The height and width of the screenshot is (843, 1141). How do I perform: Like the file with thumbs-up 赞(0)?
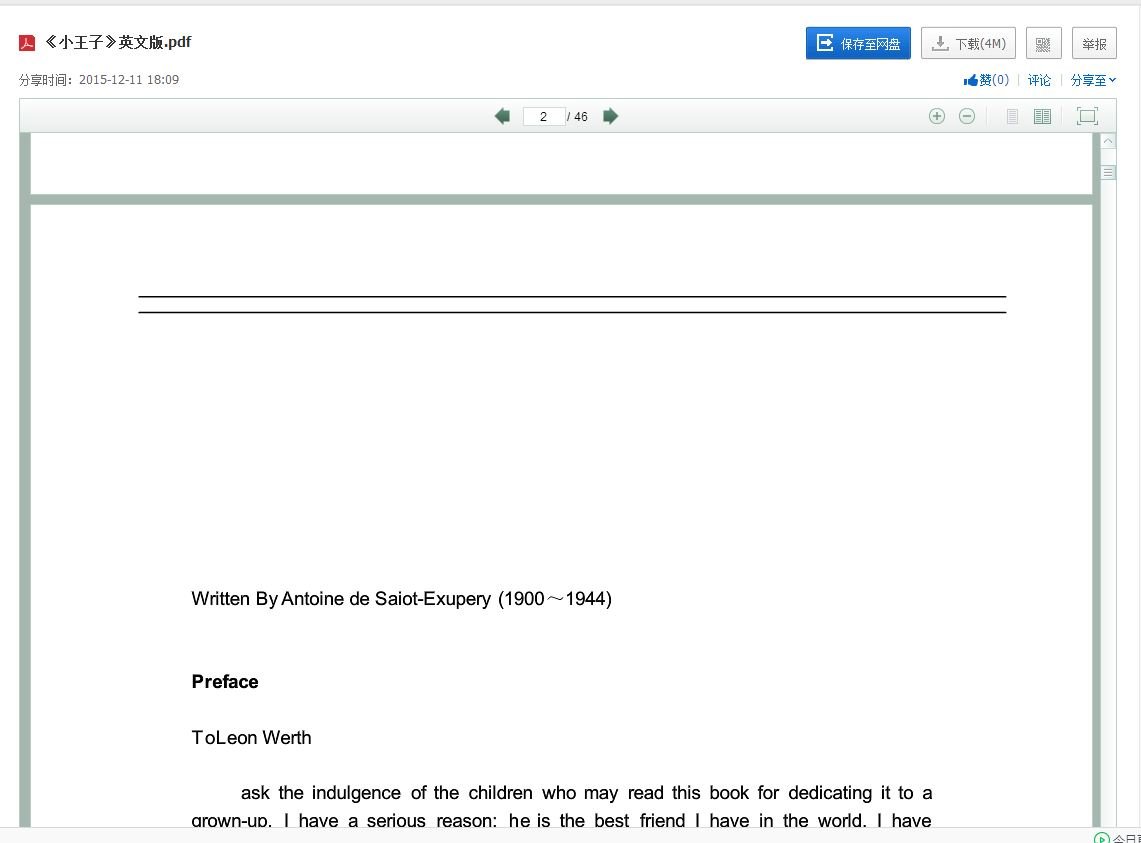tap(986, 80)
